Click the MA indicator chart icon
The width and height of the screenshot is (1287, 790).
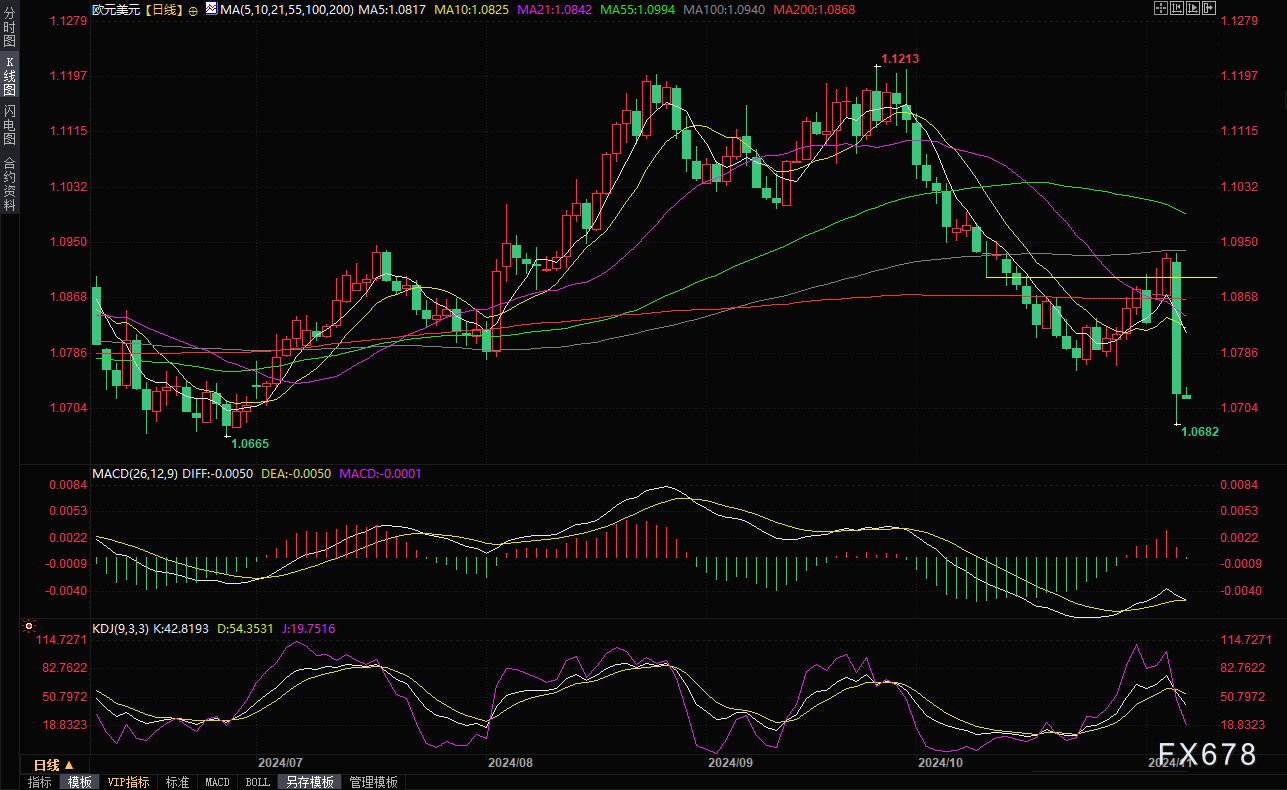click(x=211, y=9)
